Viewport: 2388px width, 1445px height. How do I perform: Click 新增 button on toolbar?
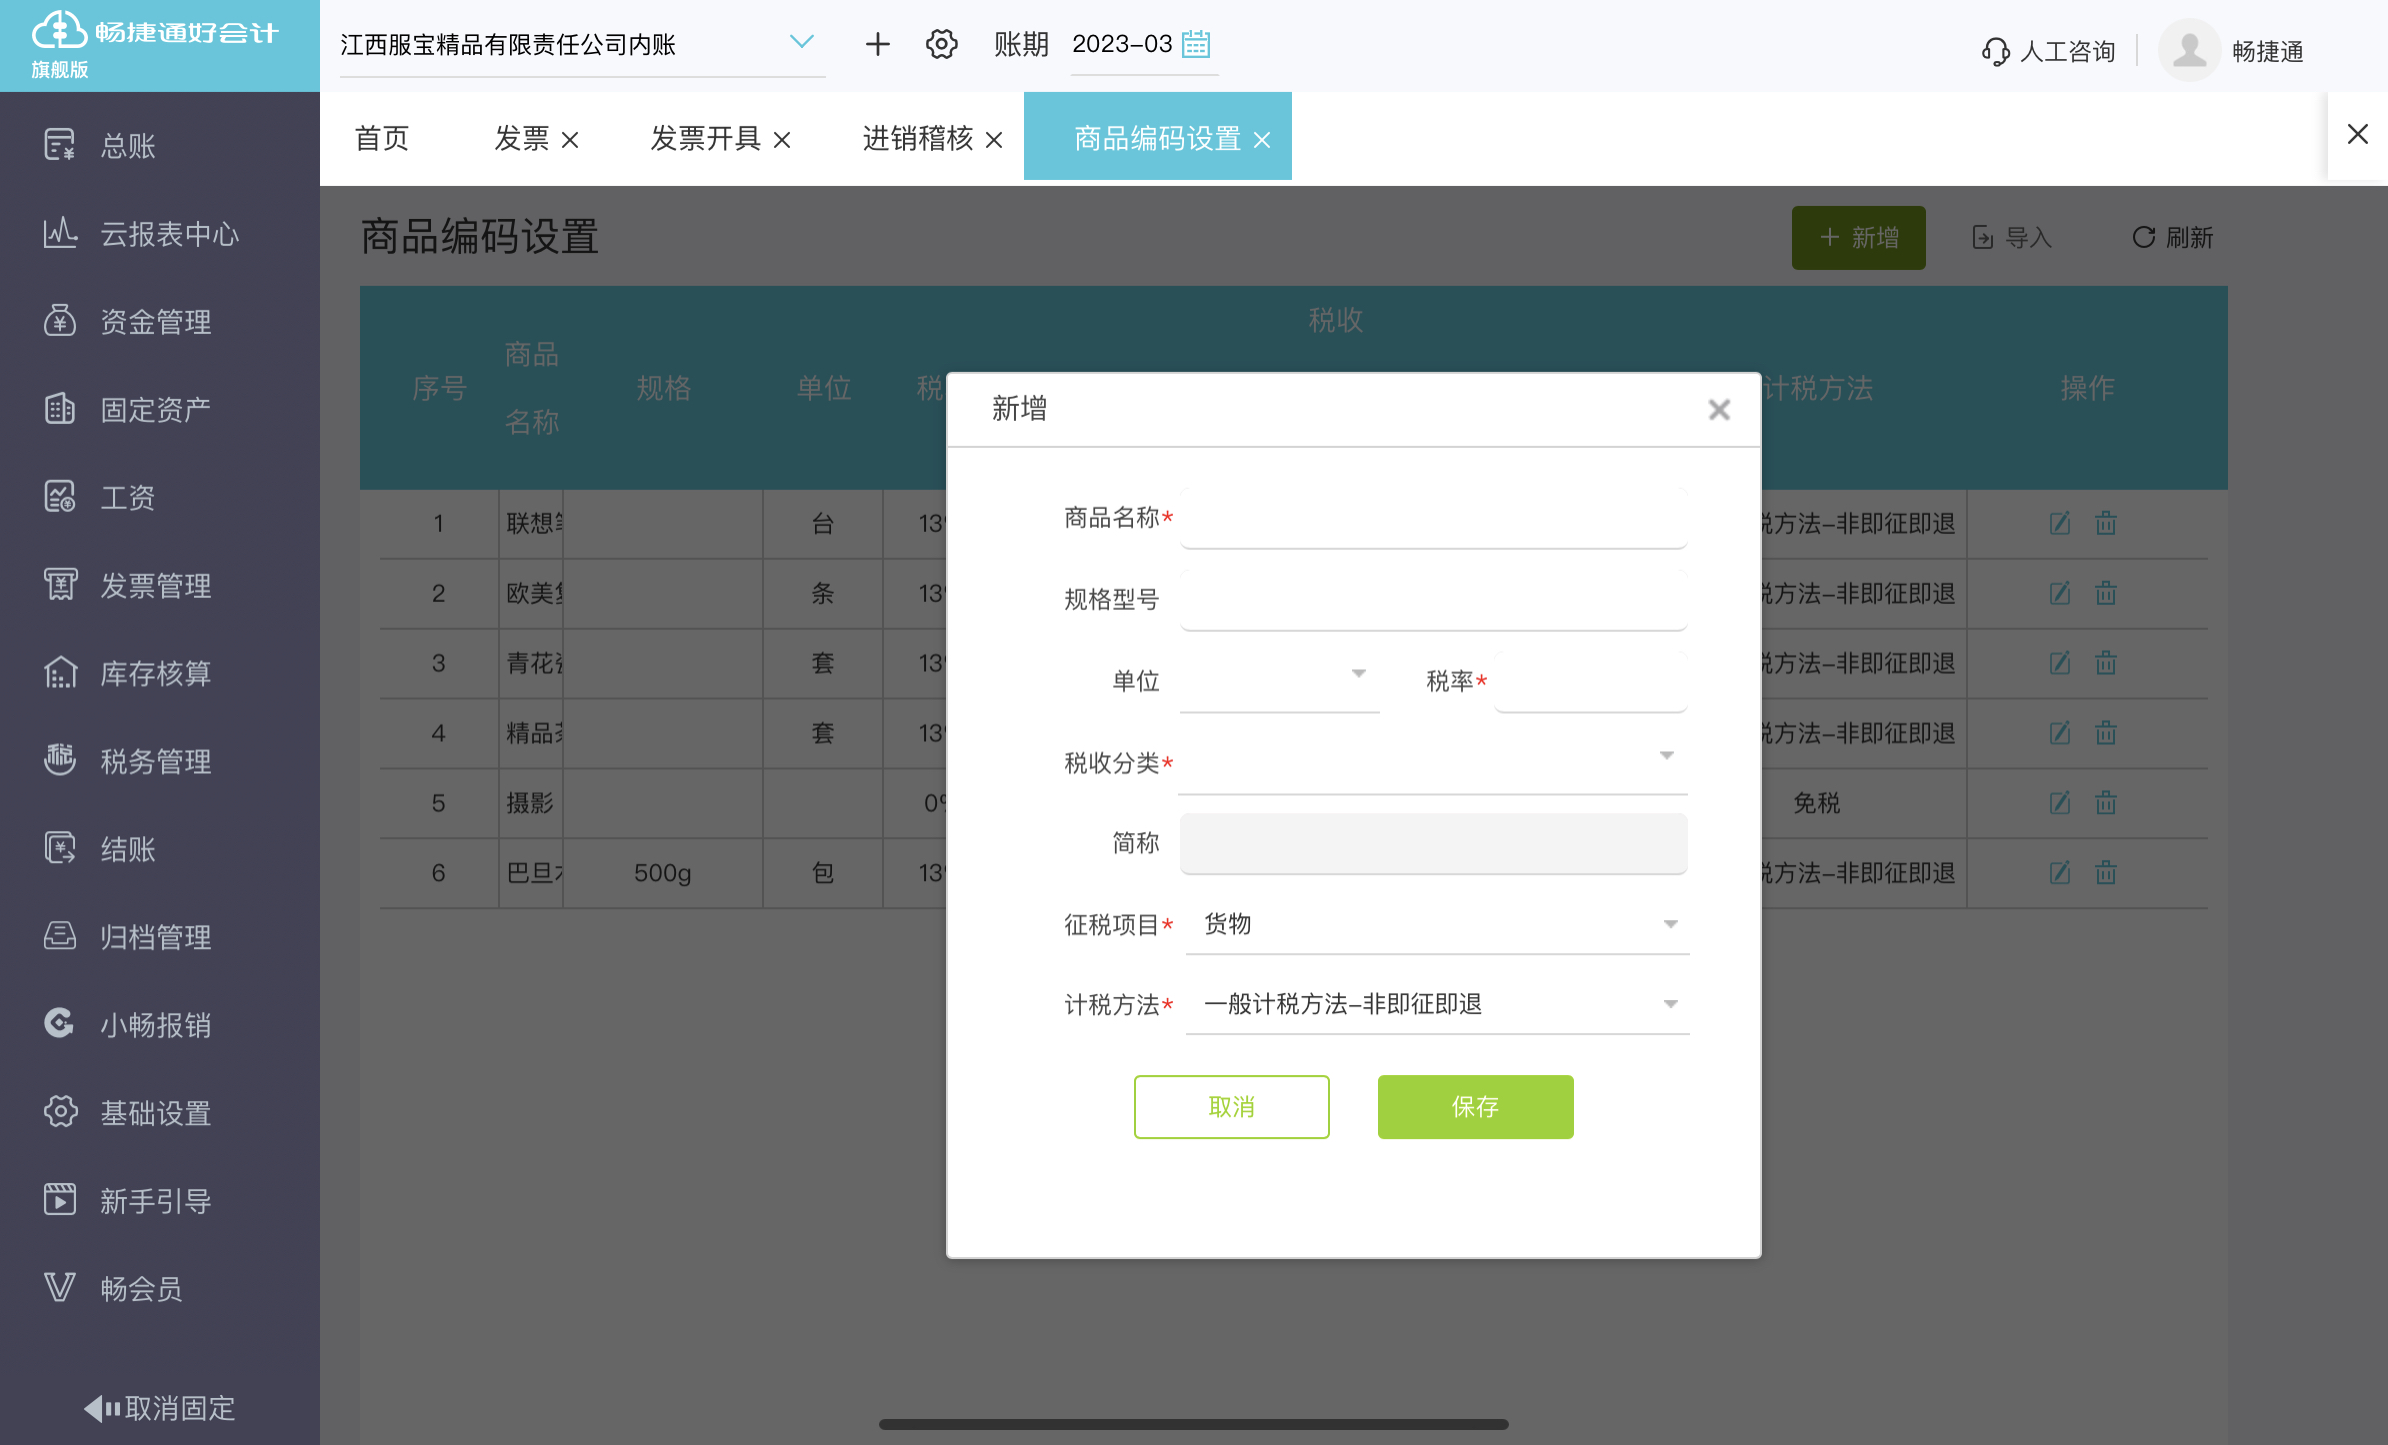(1859, 237)
